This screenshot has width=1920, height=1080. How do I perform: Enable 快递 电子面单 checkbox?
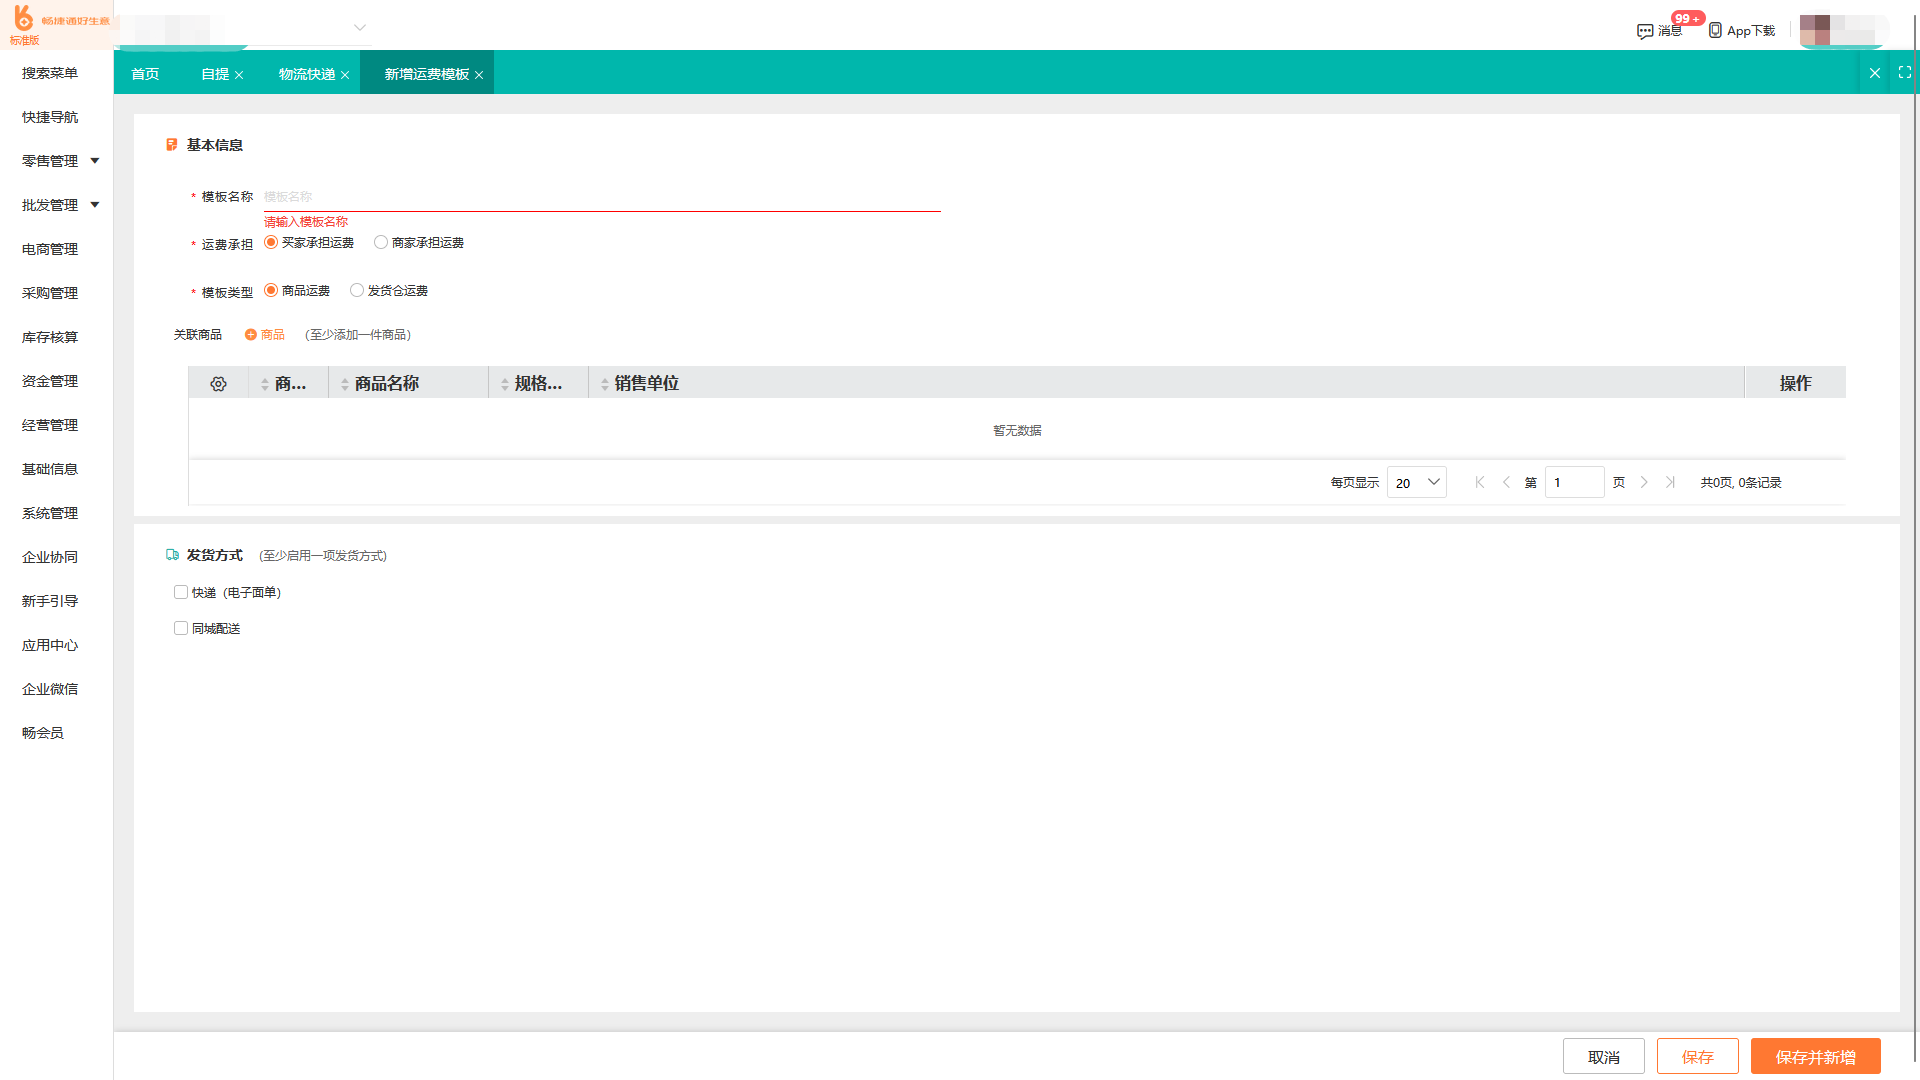coord(181,591)
